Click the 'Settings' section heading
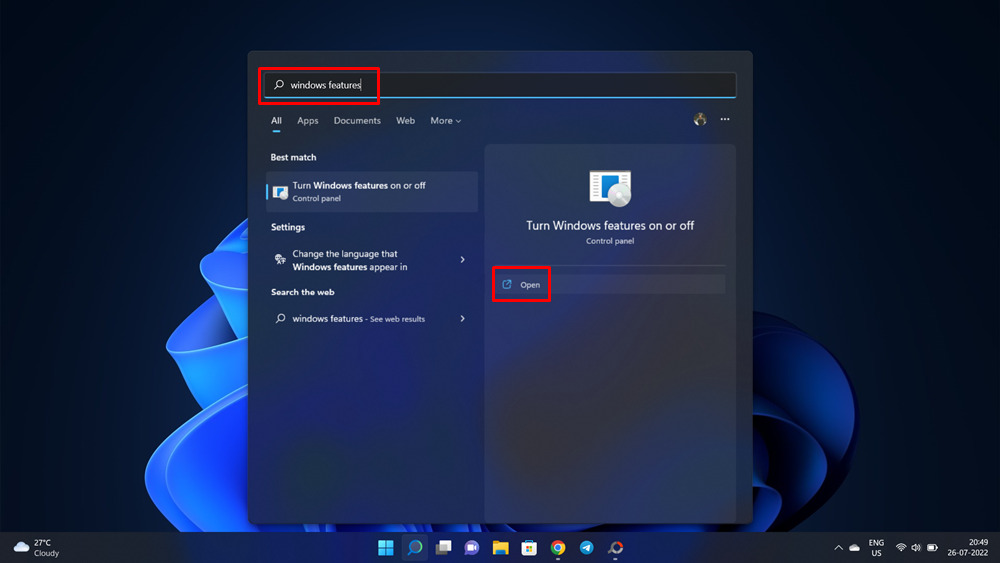The image size is (1000, 563). click(x=288, y=227)
